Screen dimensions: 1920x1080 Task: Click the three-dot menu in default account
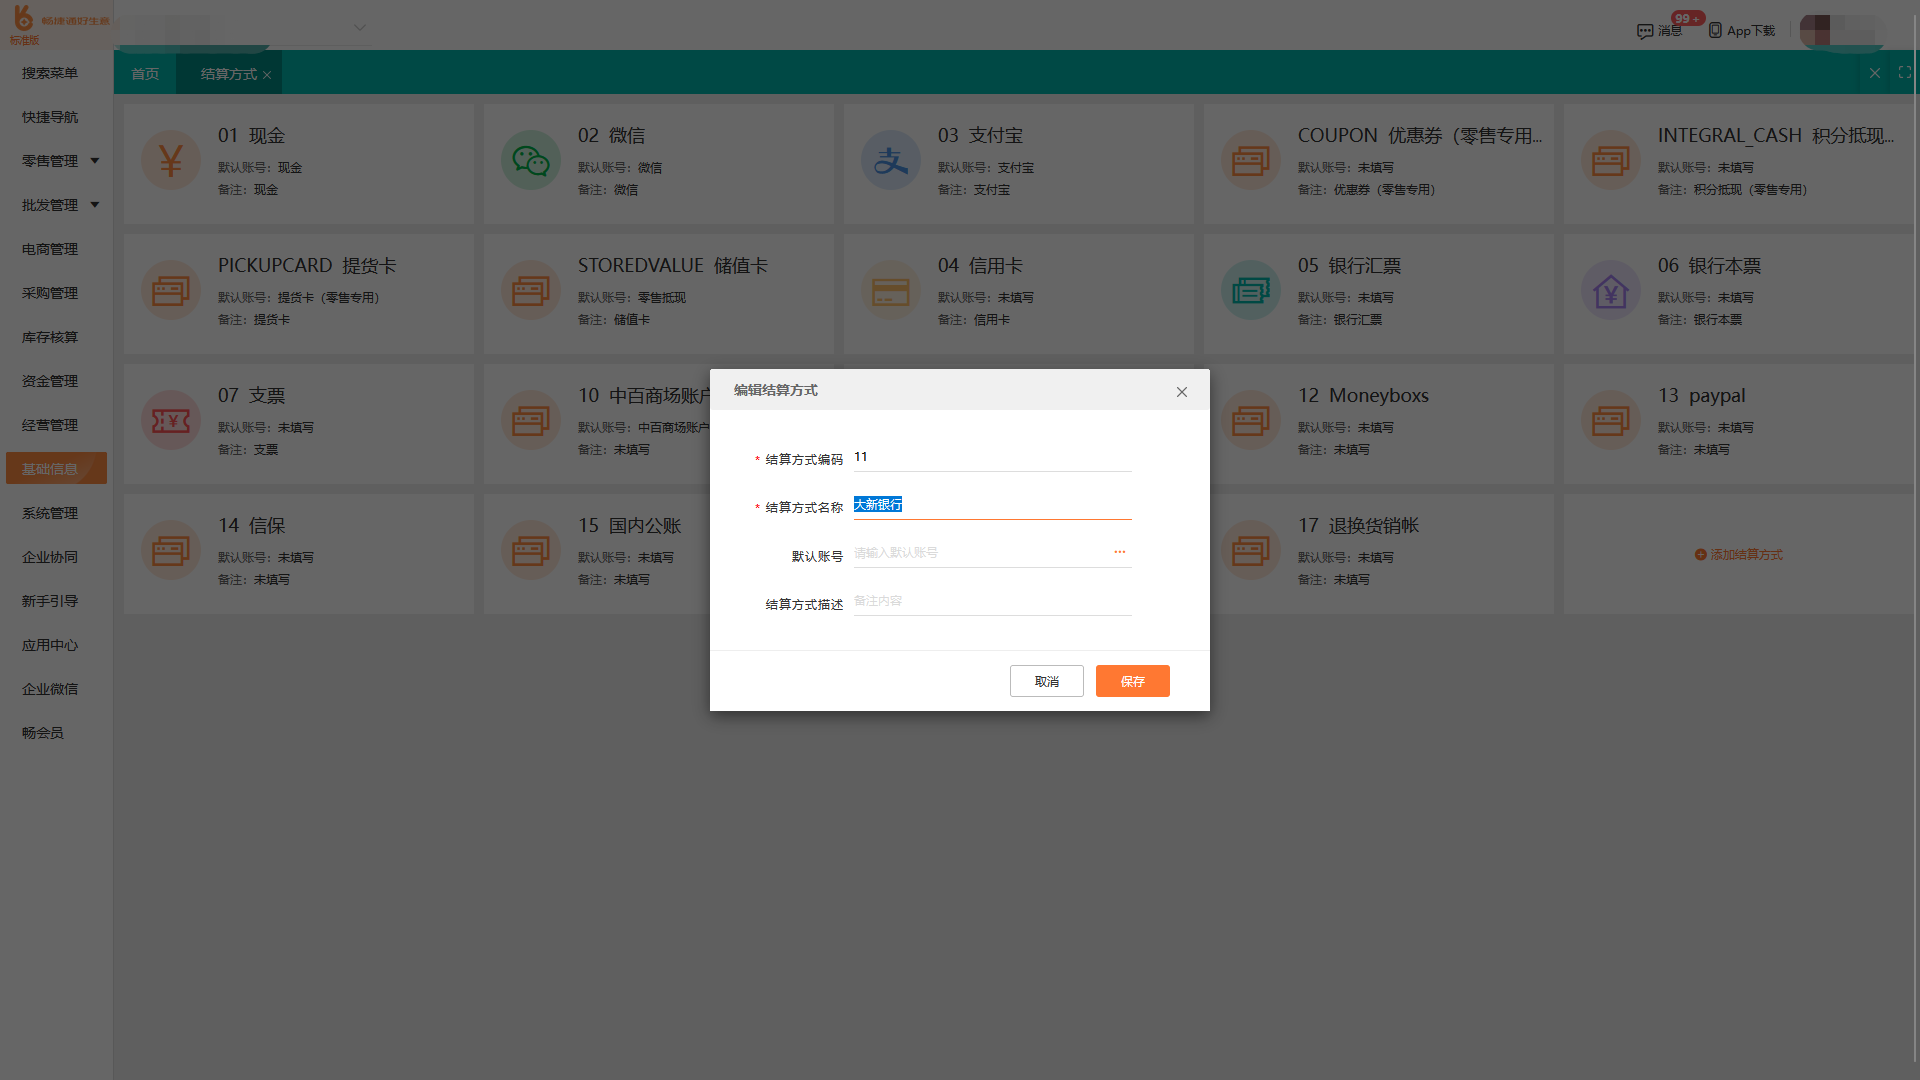click(x=1120, y=553)
